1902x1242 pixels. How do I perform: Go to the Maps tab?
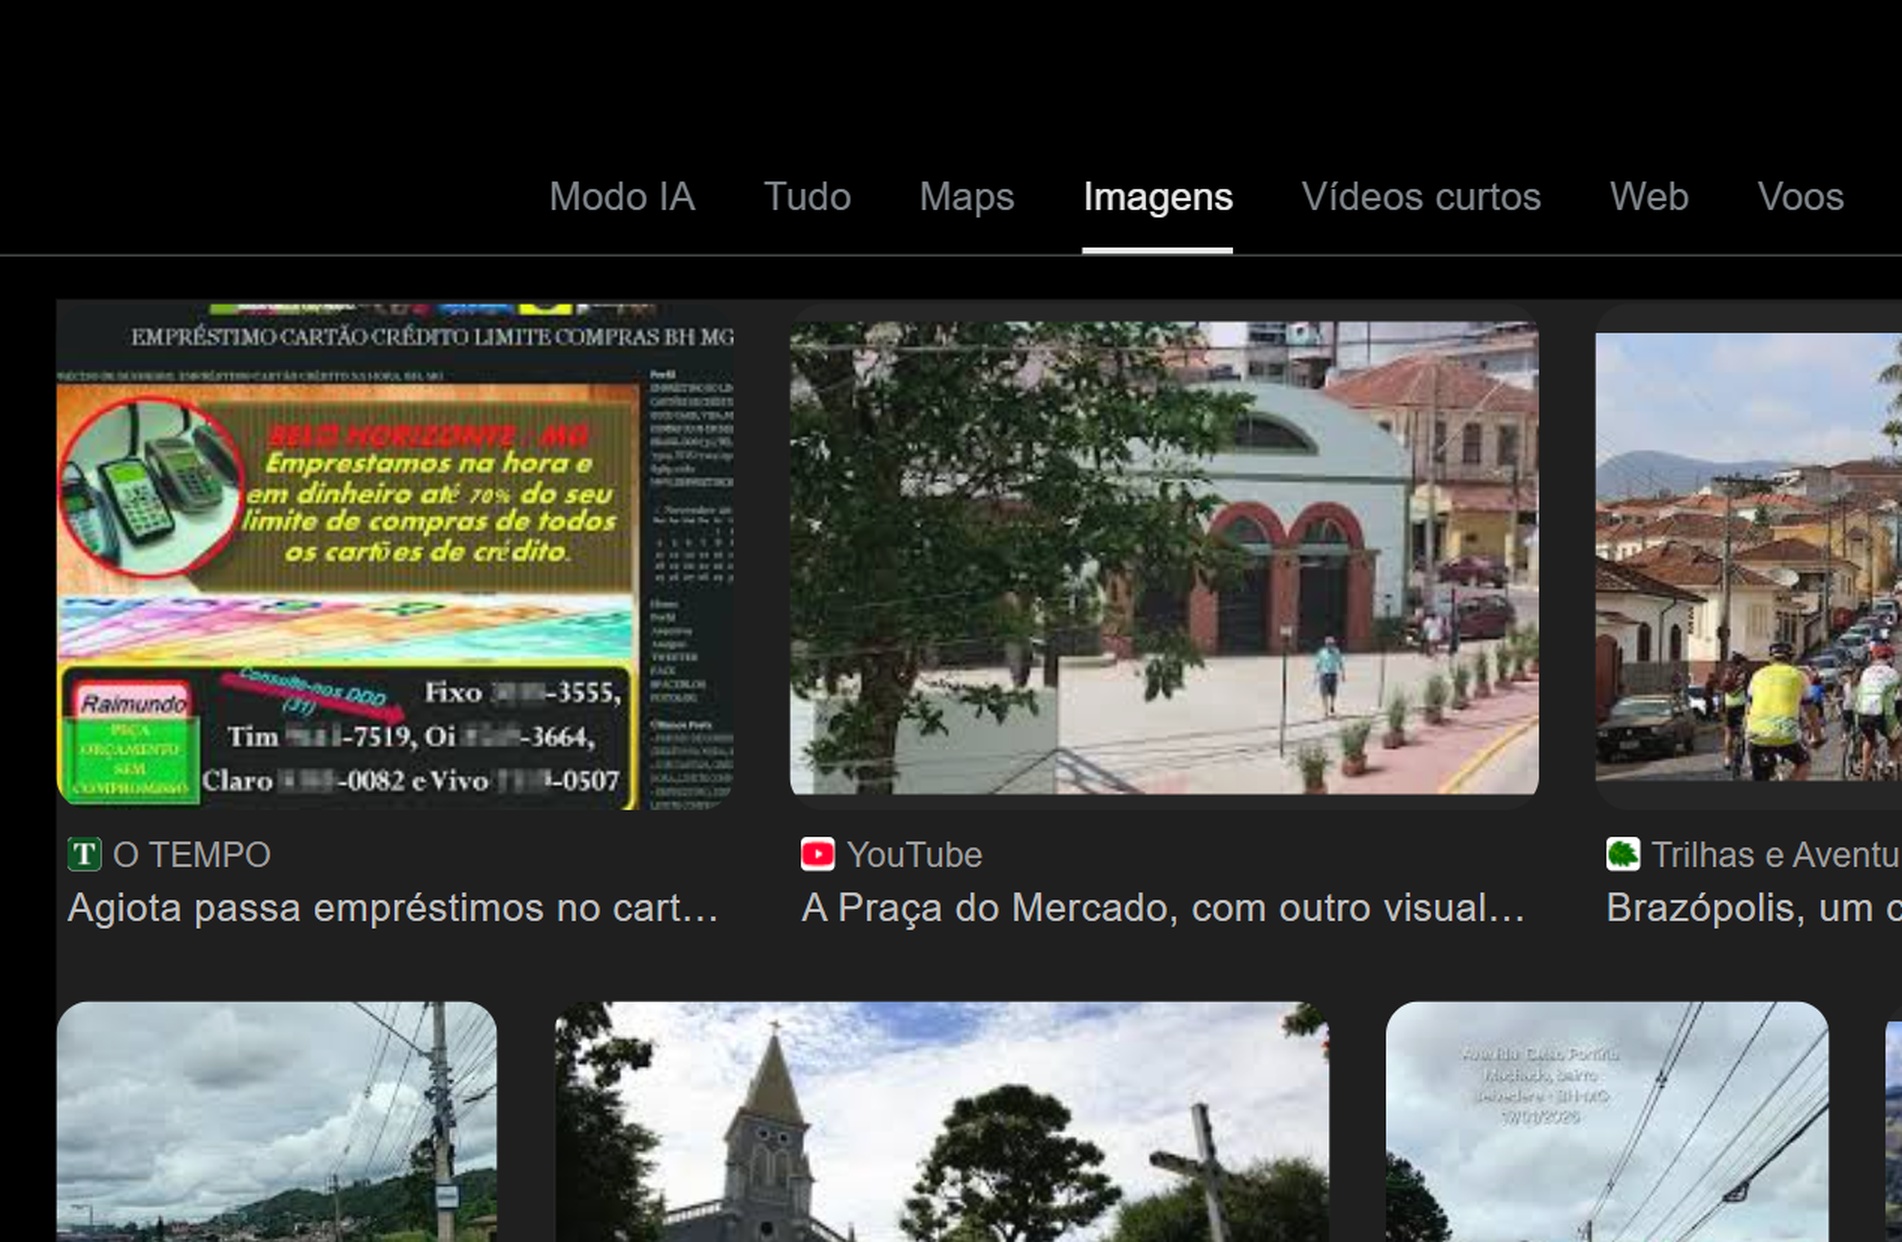click(966, 197)
